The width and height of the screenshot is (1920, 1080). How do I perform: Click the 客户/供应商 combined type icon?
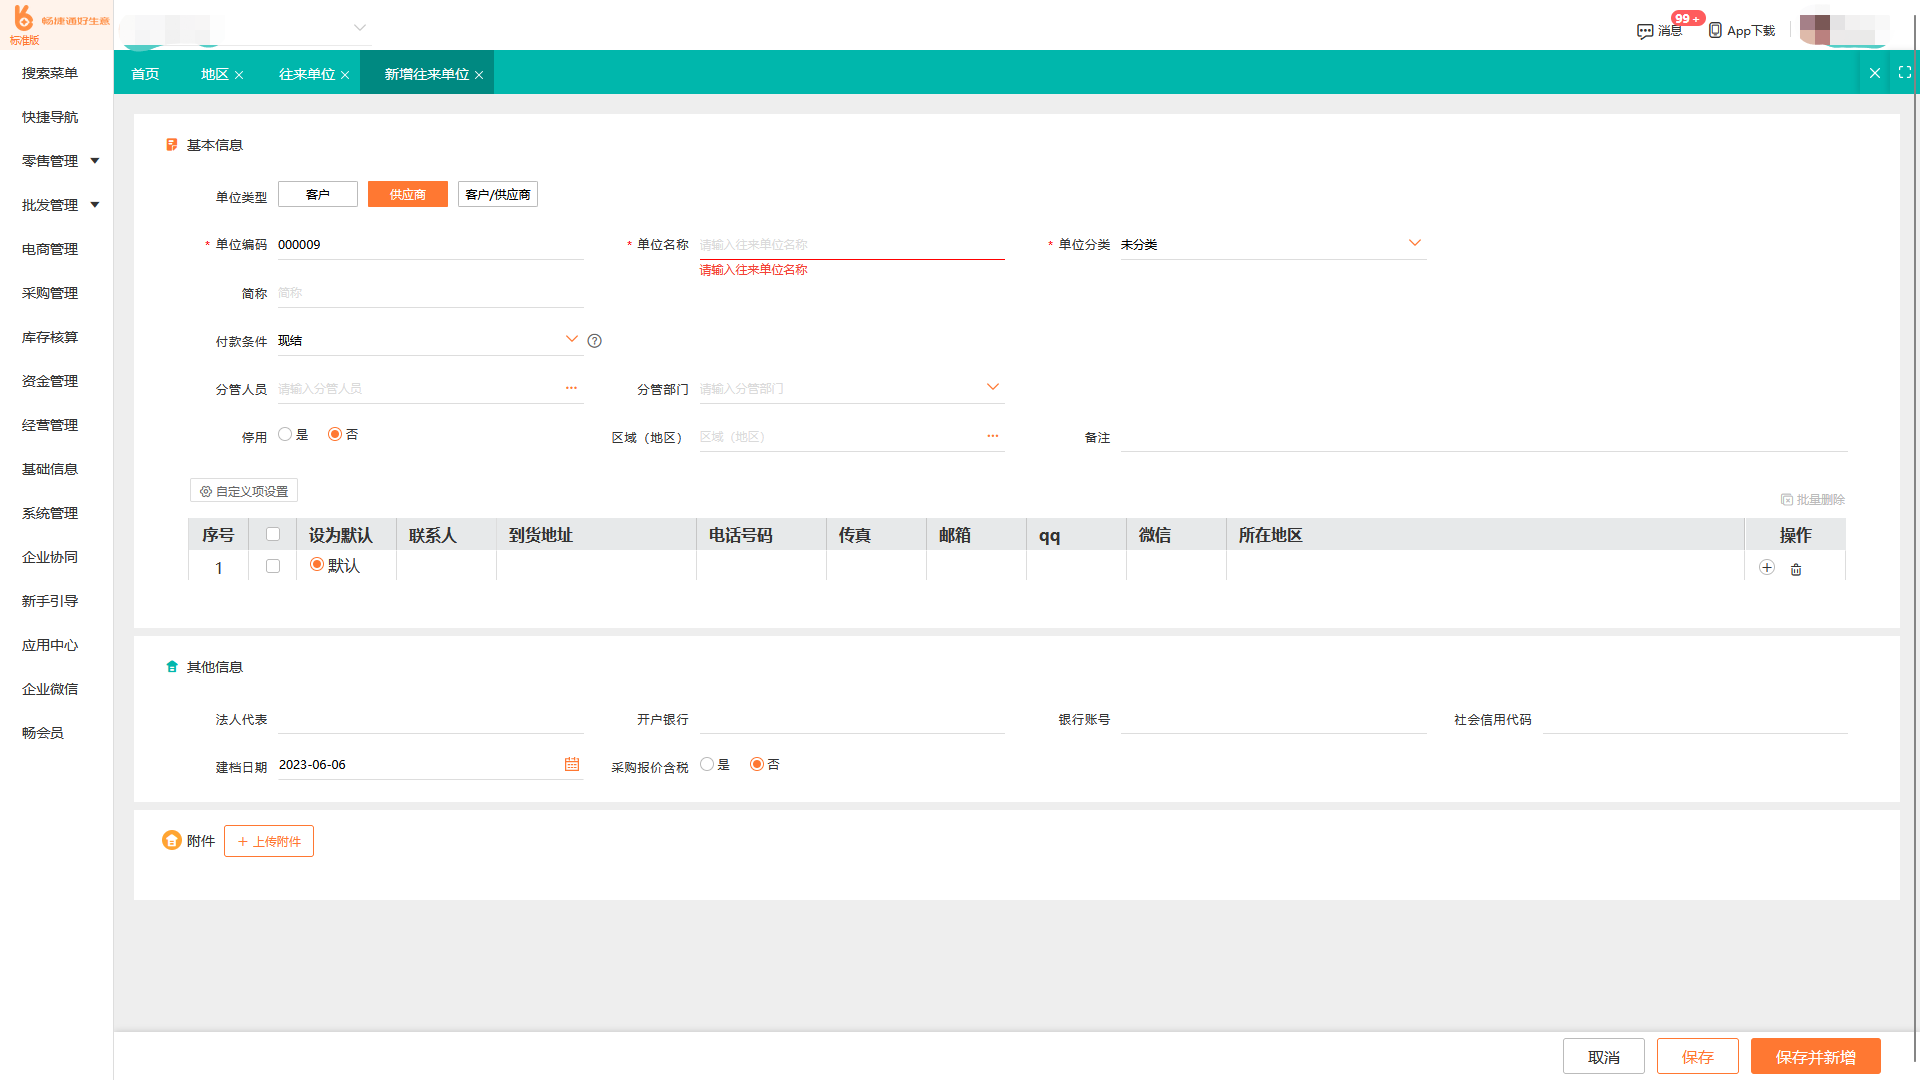point(498,194)
